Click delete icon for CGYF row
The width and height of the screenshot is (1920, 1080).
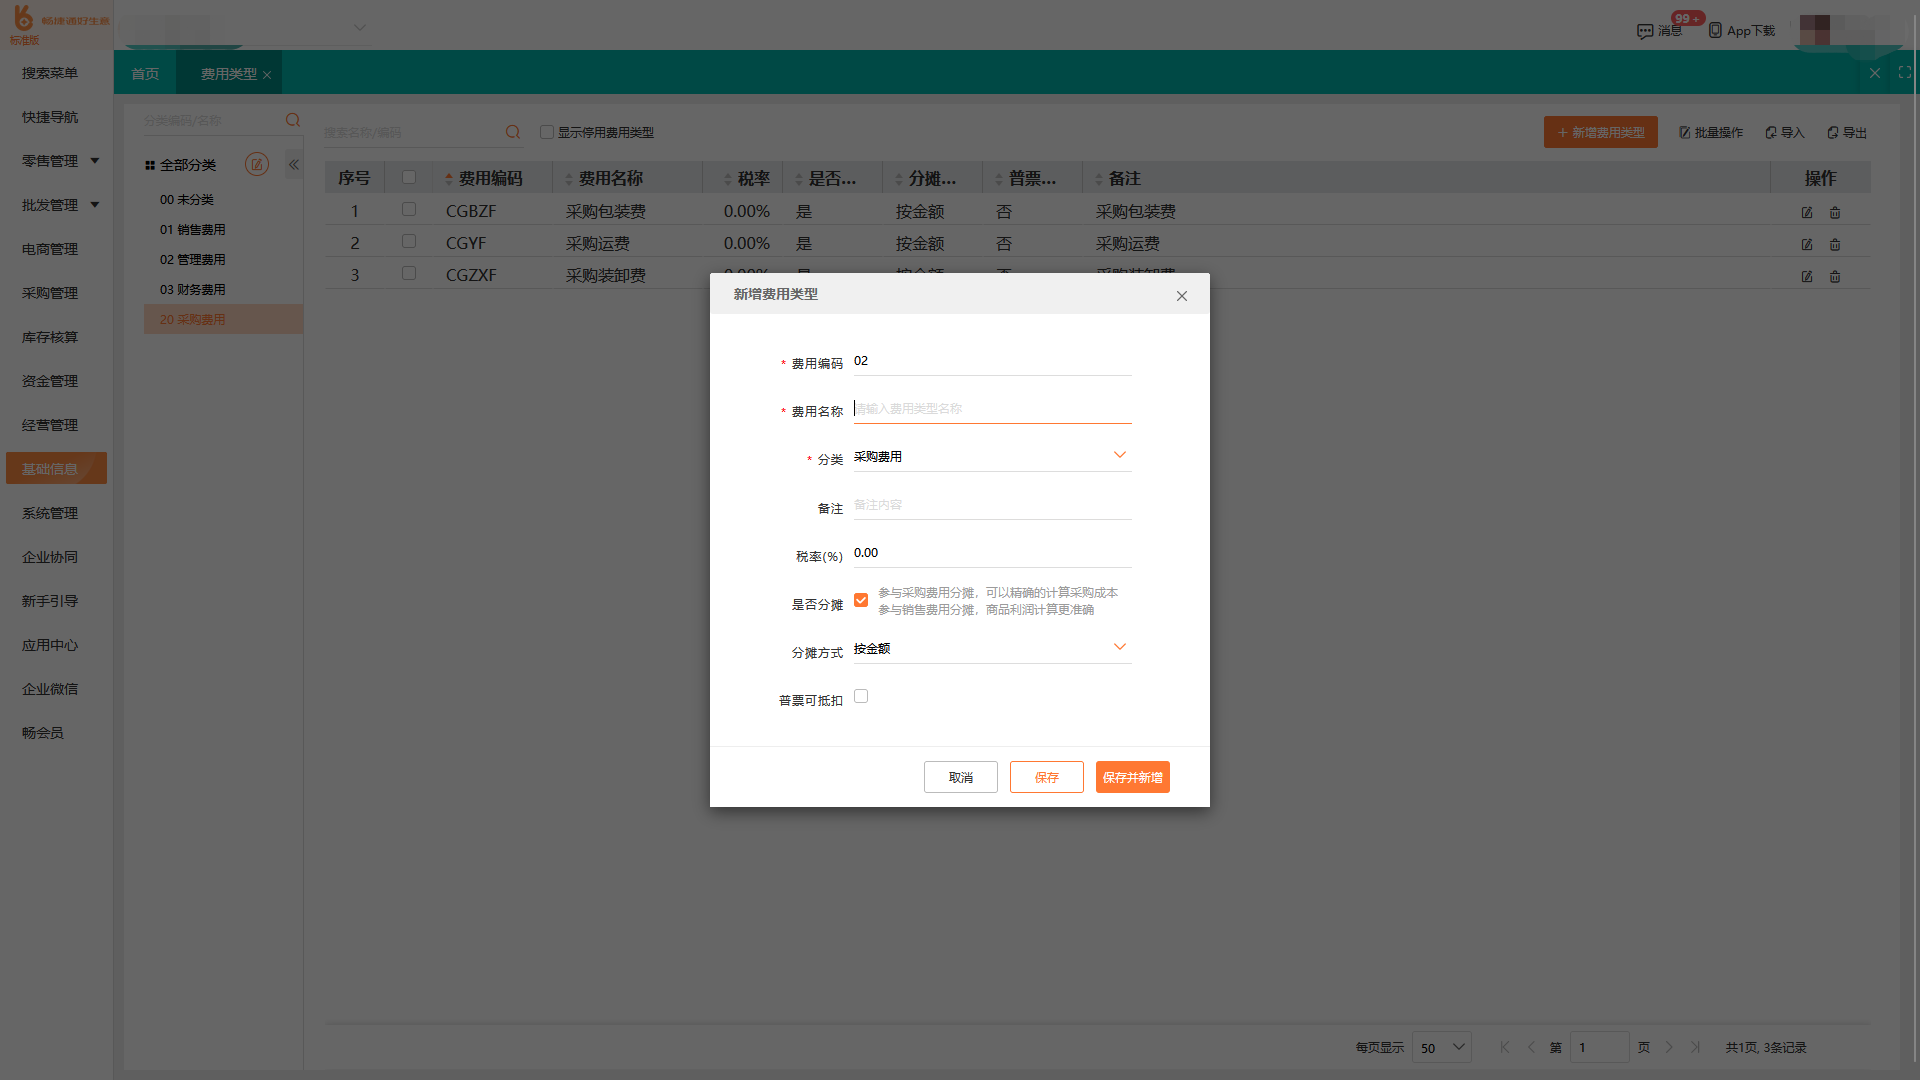(1834, 244)
